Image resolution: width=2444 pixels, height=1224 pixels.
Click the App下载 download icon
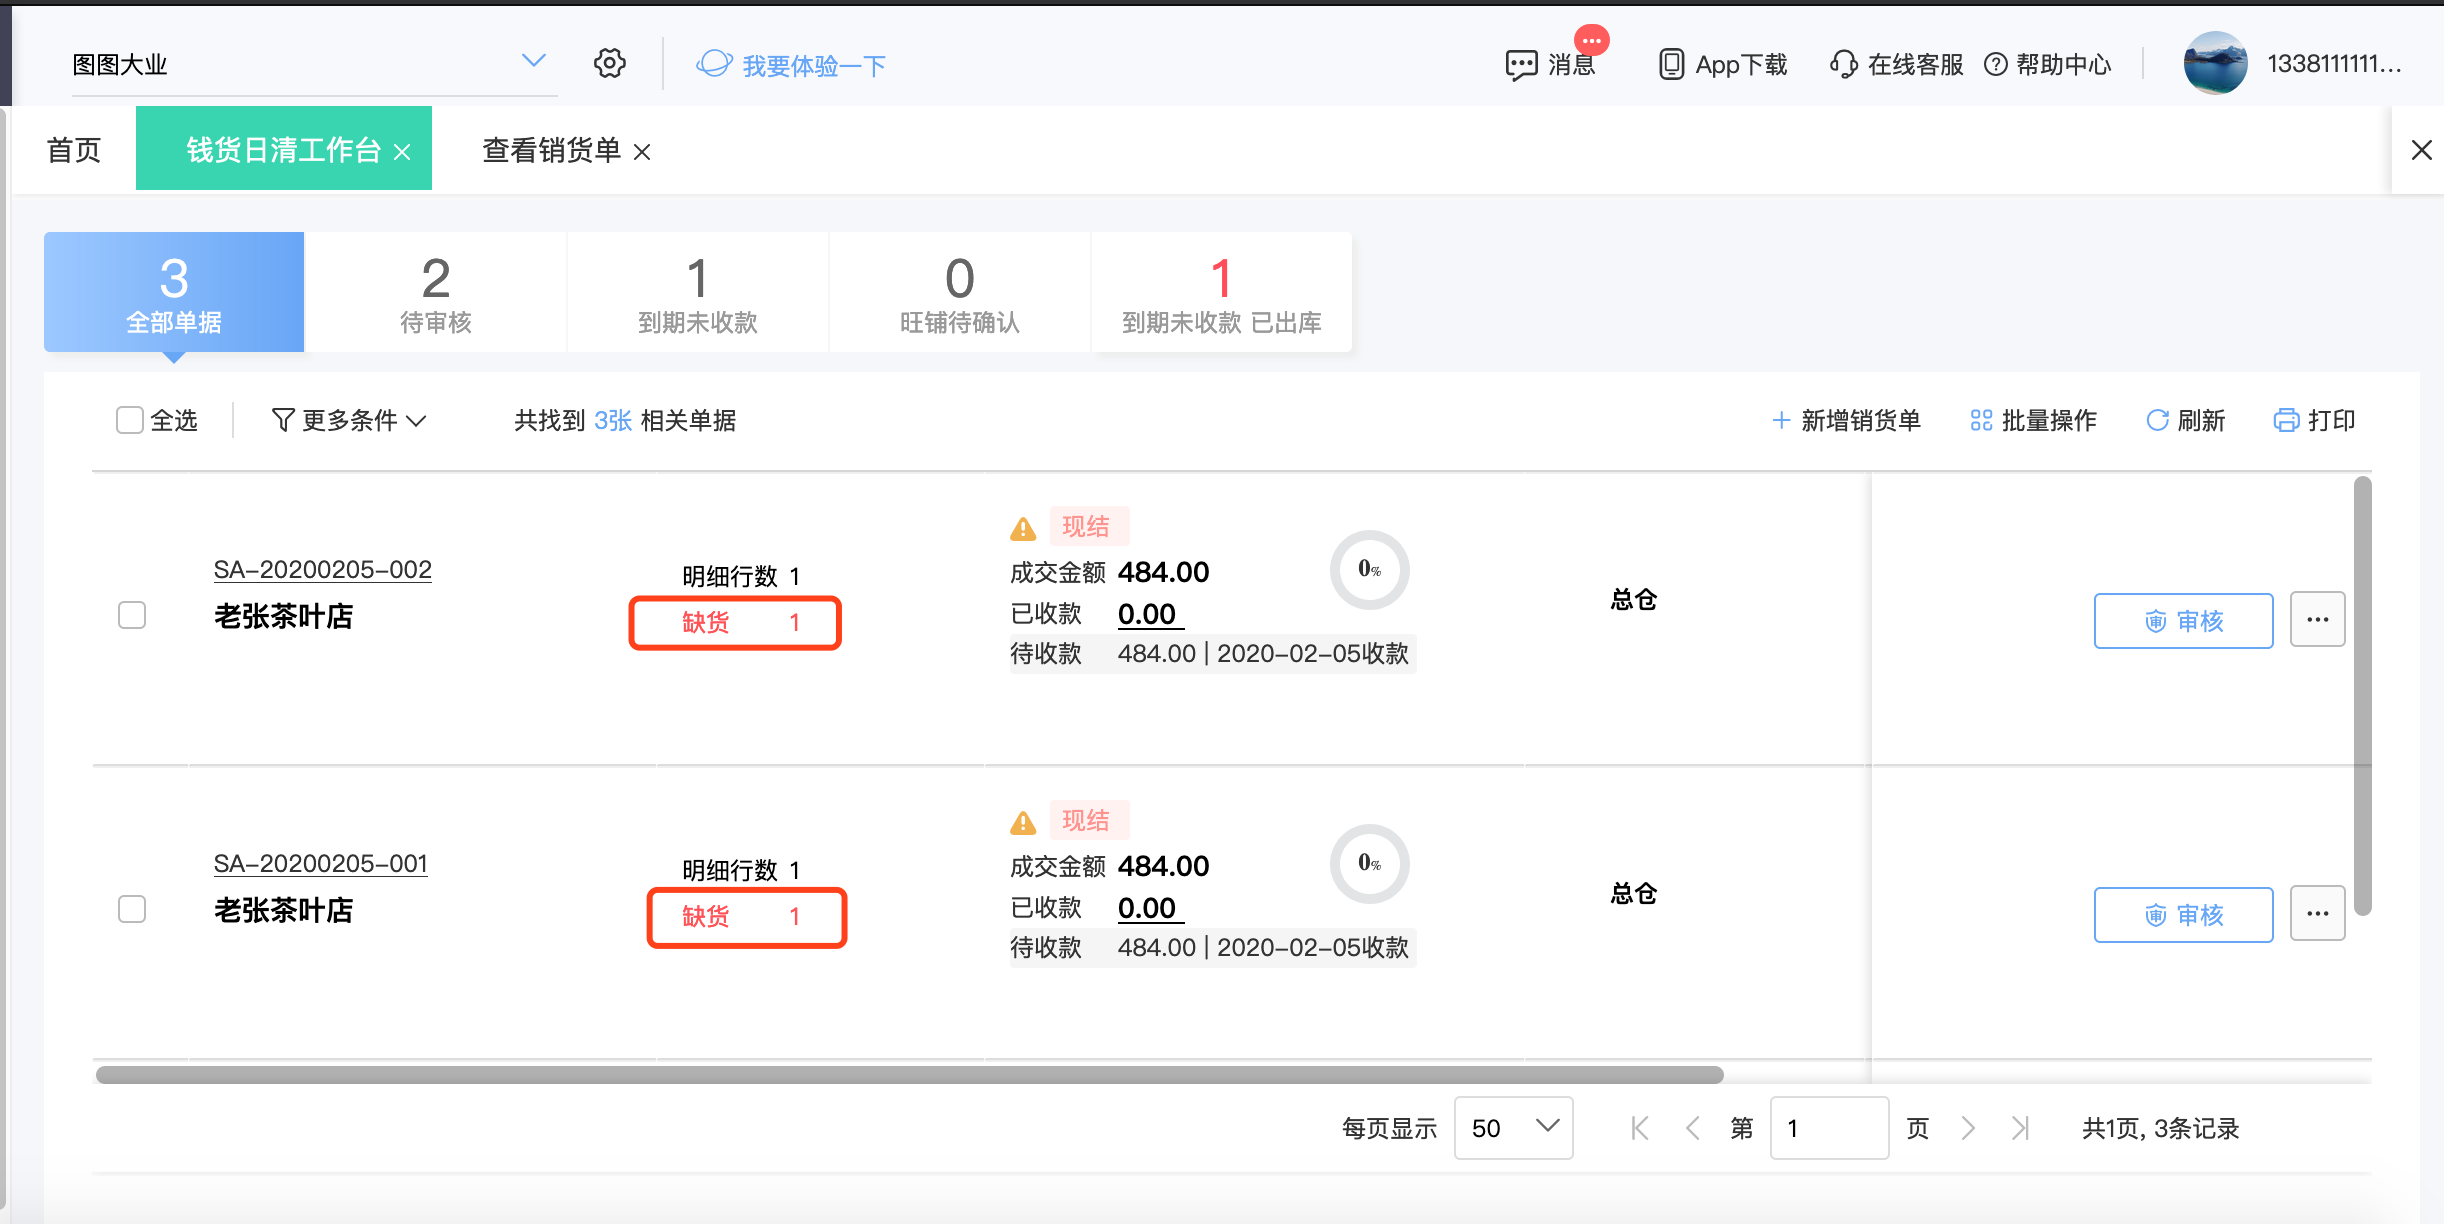(x=1667, y=62)
